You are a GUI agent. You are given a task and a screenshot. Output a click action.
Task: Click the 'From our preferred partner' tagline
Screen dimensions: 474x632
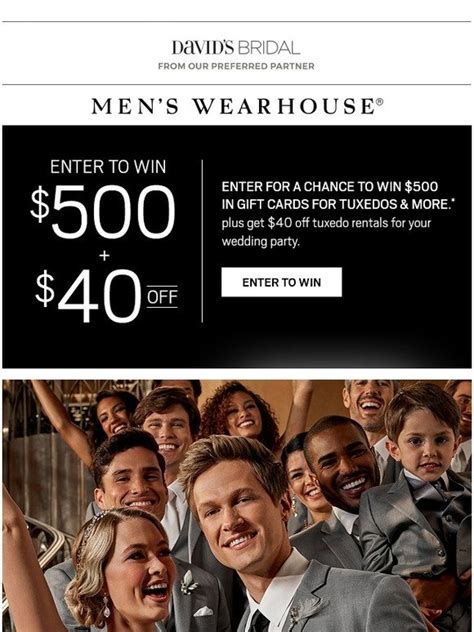pos(236,66)
